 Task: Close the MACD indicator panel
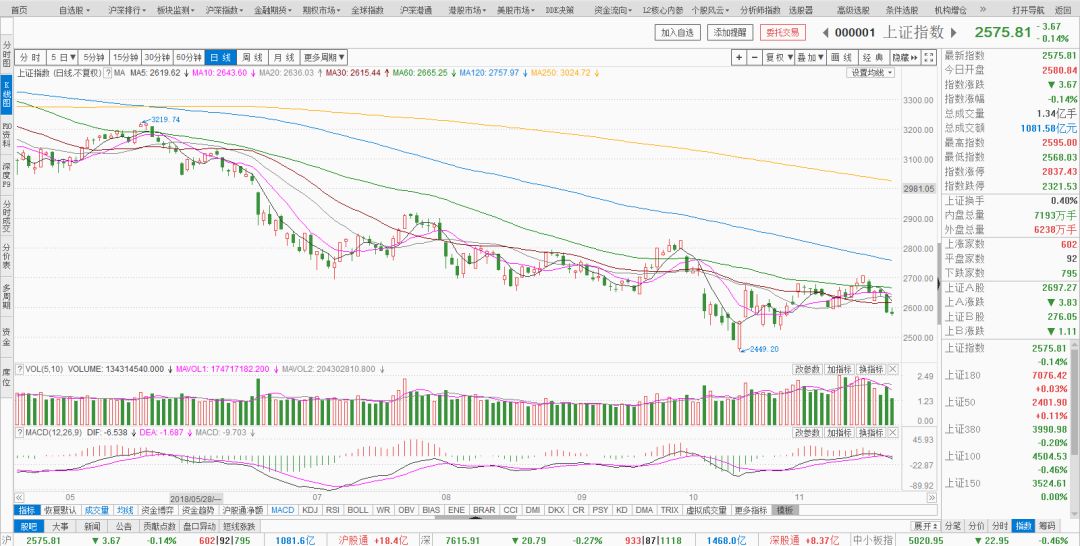coord(893,433)
